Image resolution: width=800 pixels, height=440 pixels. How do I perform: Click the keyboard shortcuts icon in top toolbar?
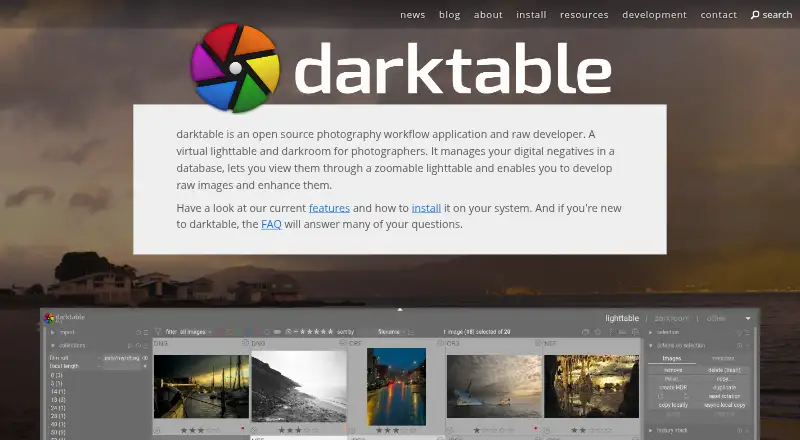622,332
